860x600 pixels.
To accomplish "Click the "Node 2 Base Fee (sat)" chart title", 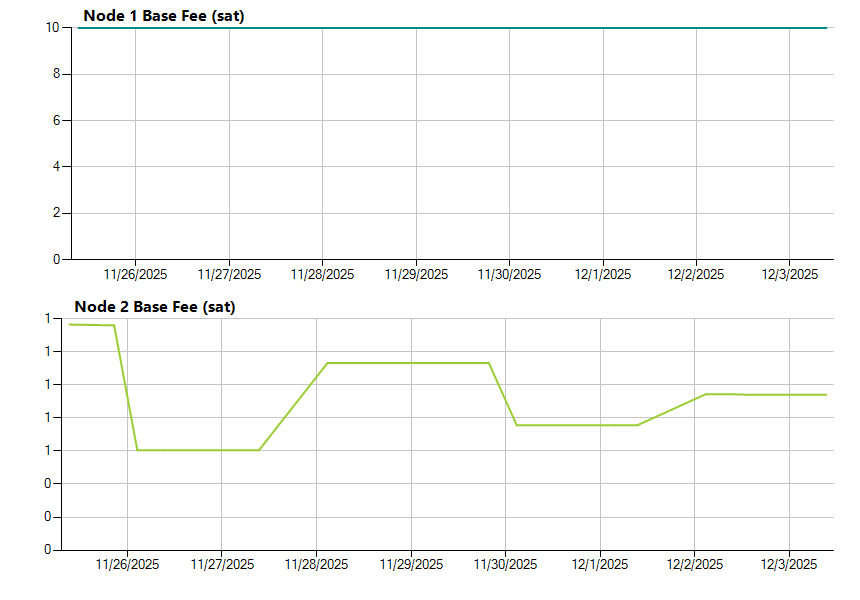I will click(x=155, y=307).
